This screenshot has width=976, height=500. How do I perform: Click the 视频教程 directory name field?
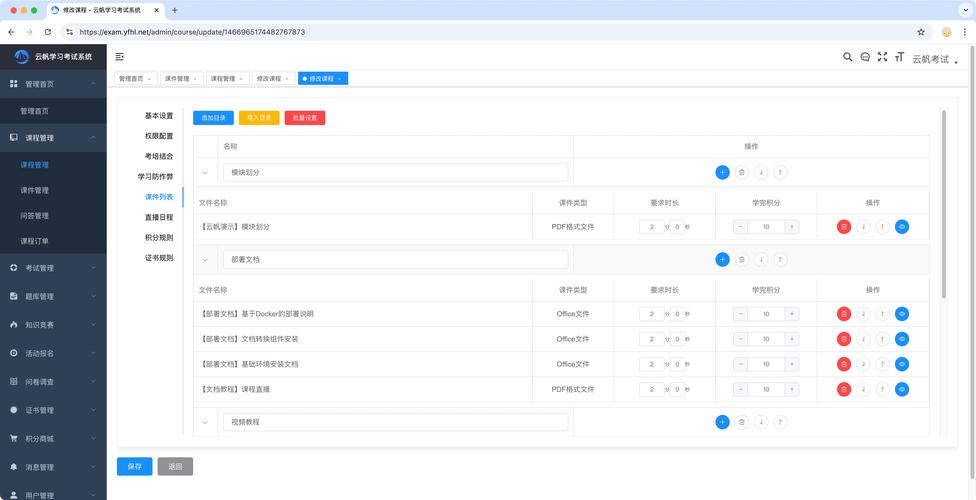click(395, 422)
